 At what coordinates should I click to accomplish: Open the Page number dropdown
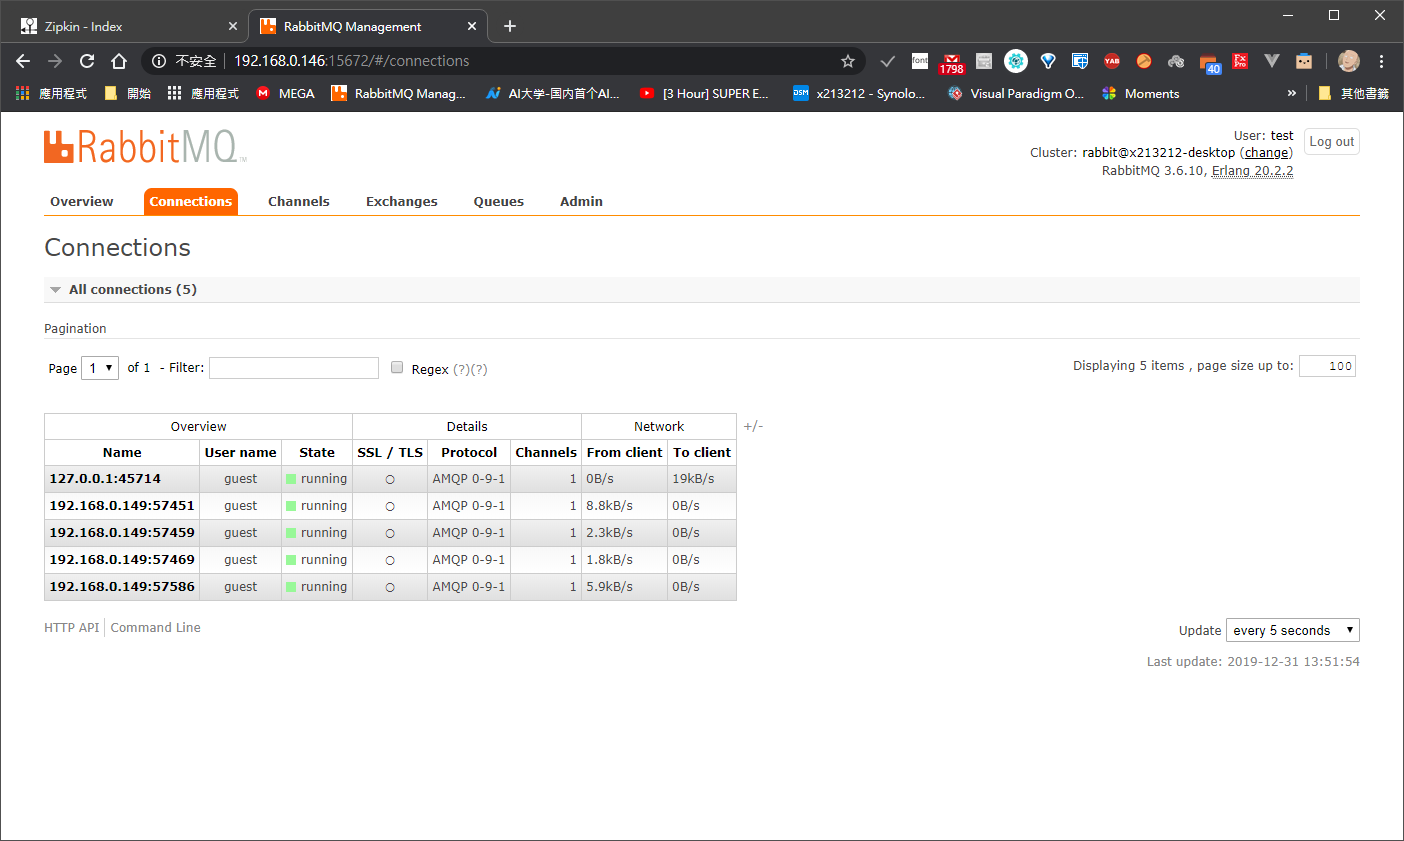[100, 368]
